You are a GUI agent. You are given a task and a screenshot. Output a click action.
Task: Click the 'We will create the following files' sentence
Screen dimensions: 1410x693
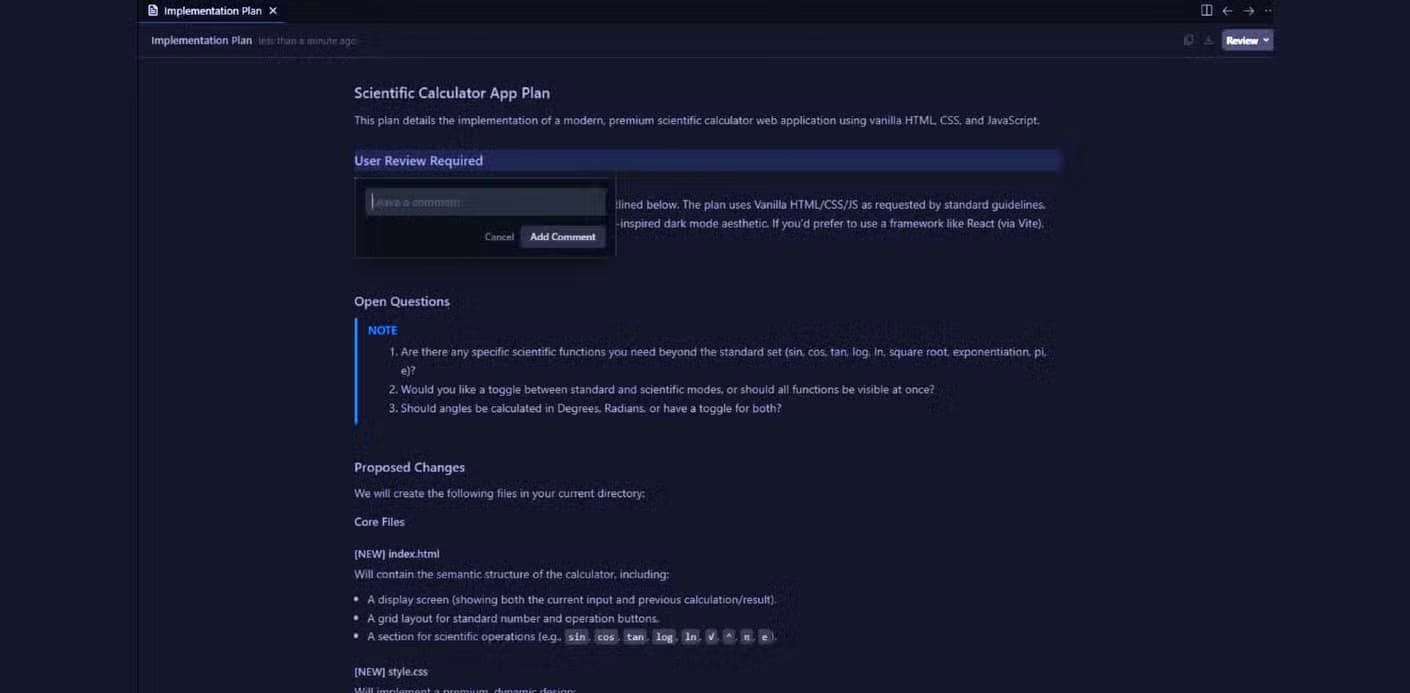coord(500,494)
